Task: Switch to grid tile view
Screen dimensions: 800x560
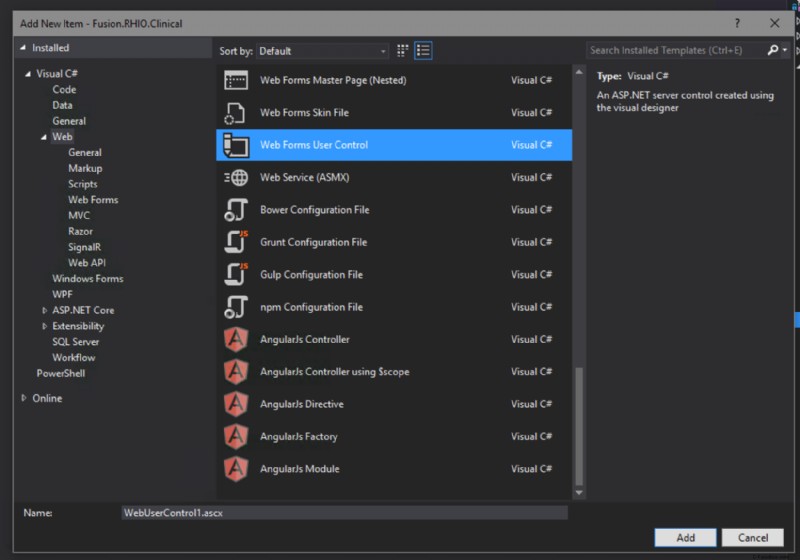Action: [403, 50]
